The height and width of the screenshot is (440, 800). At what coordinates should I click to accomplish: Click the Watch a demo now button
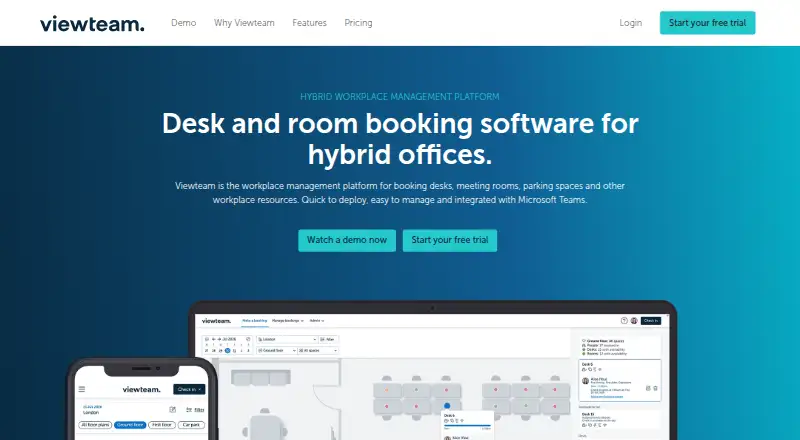(x=347, y=240)
